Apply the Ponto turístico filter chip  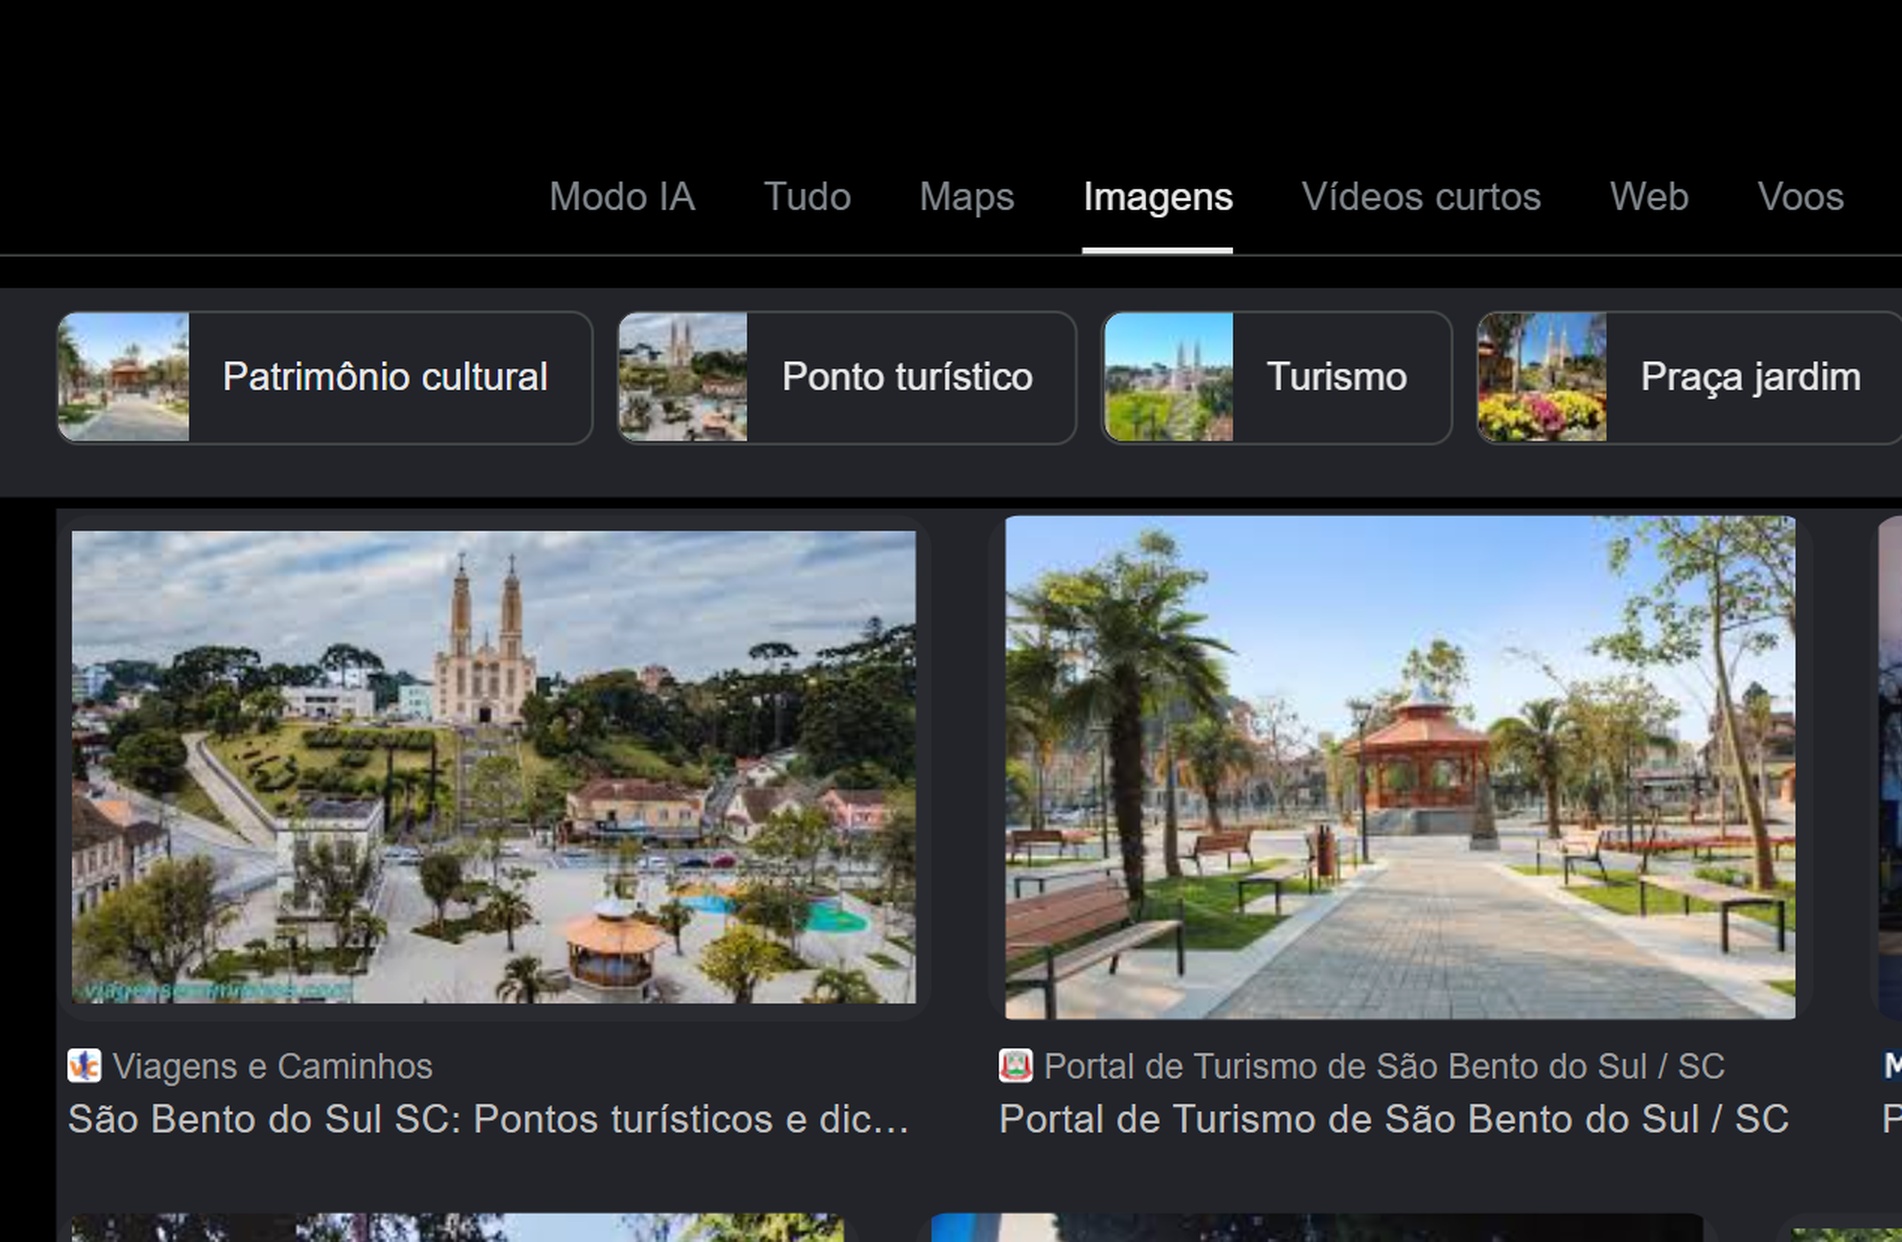pos(907,377)
